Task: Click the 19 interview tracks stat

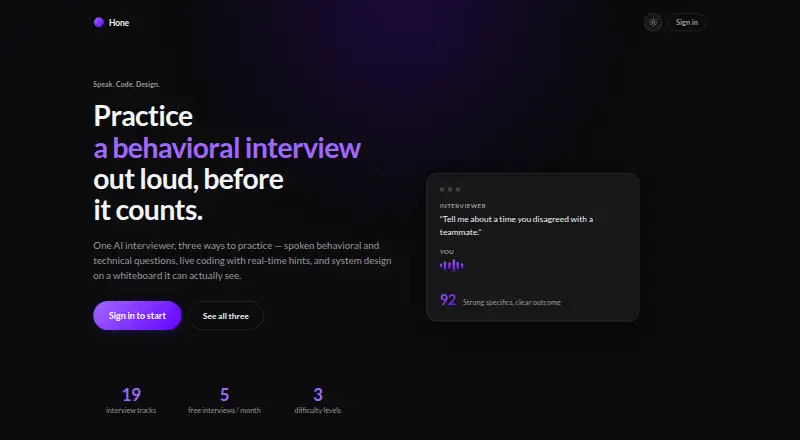Action: [x=131, y=401]
